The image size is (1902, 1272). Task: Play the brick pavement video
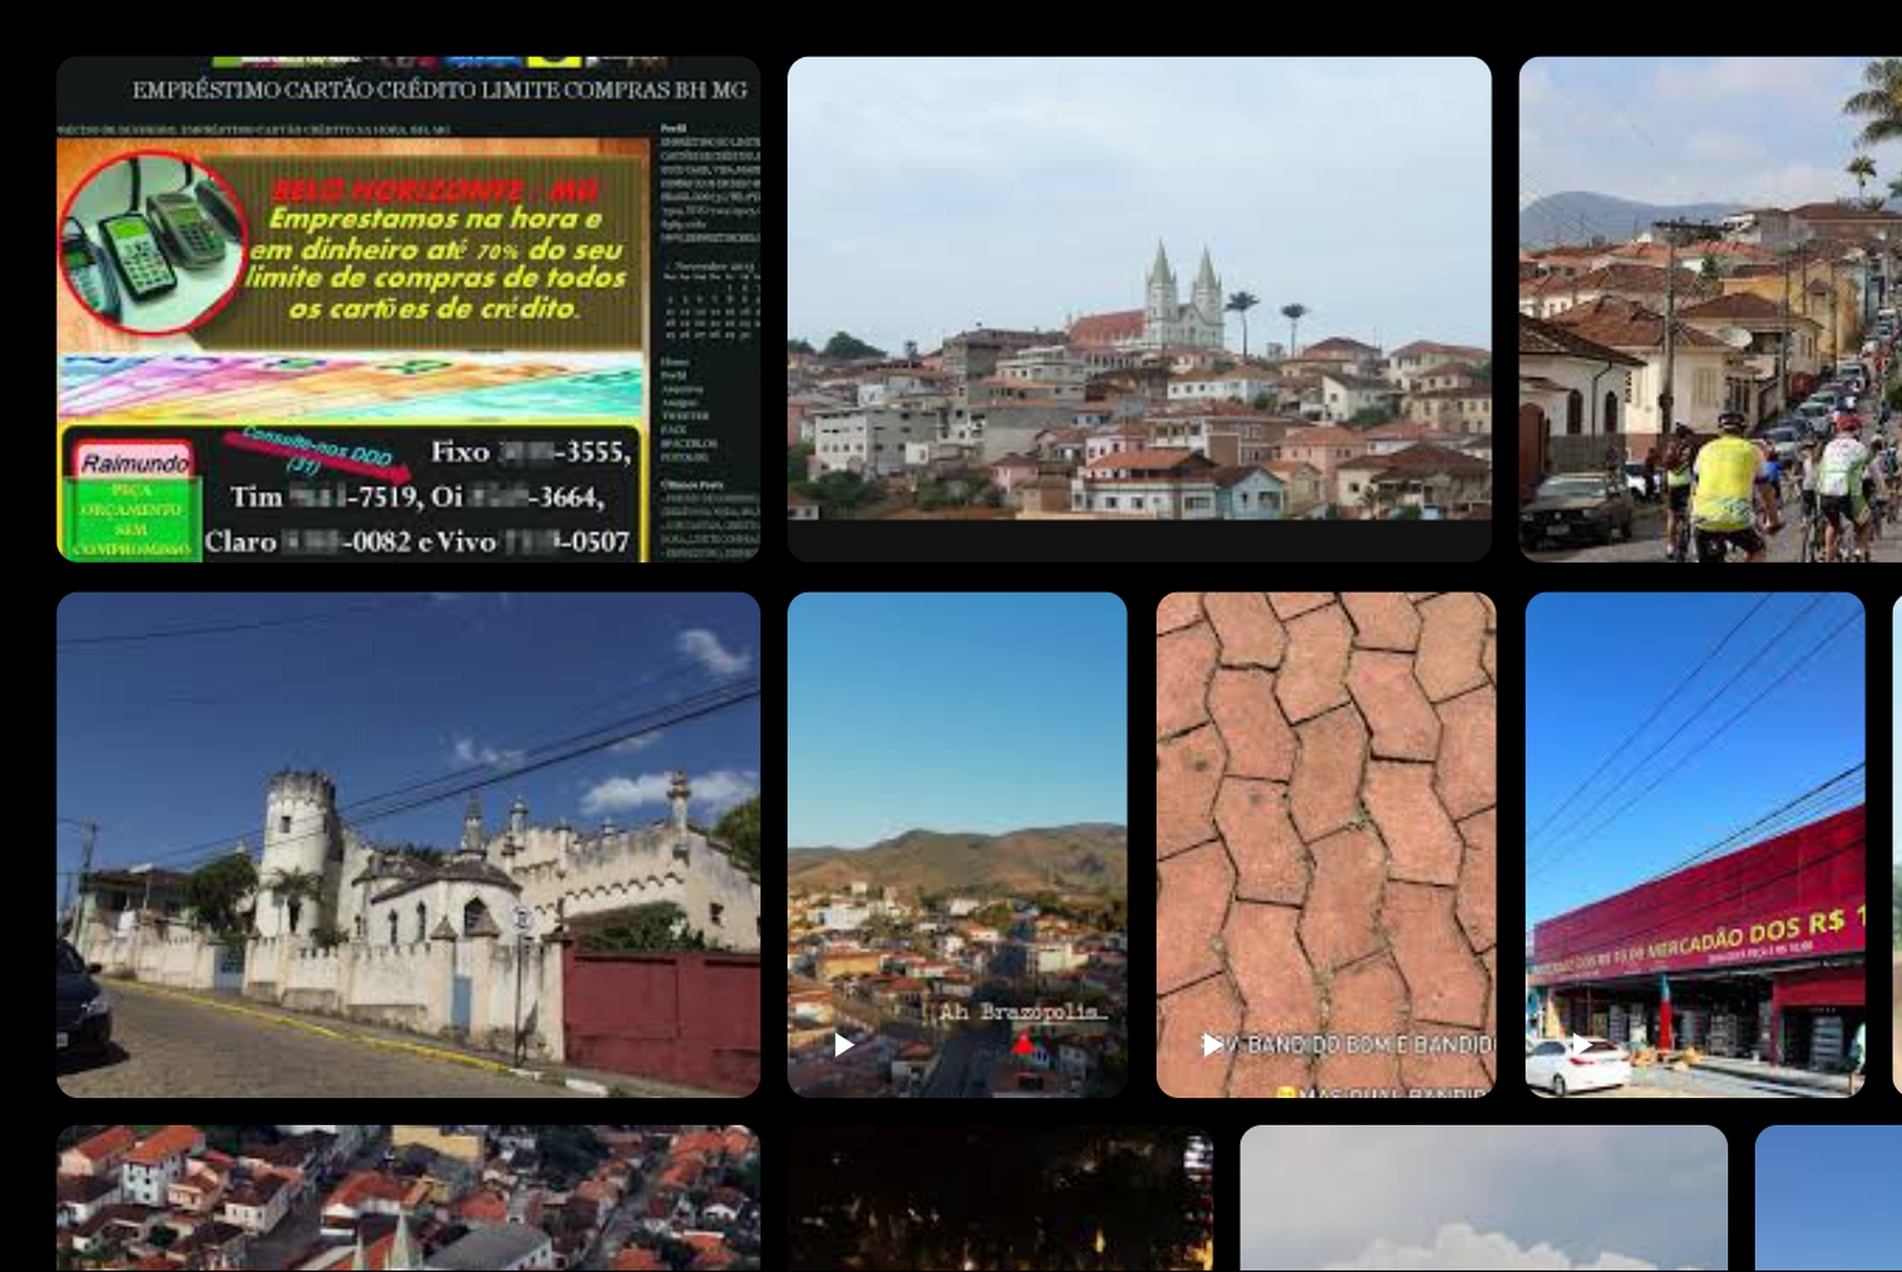click(x=1211, y=1045)
